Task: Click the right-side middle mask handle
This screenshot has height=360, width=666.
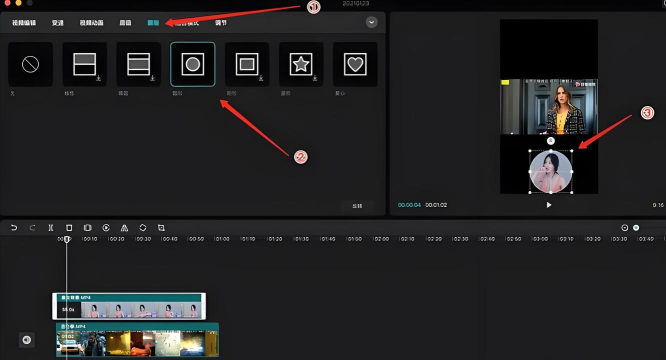Action: point(572,172)
